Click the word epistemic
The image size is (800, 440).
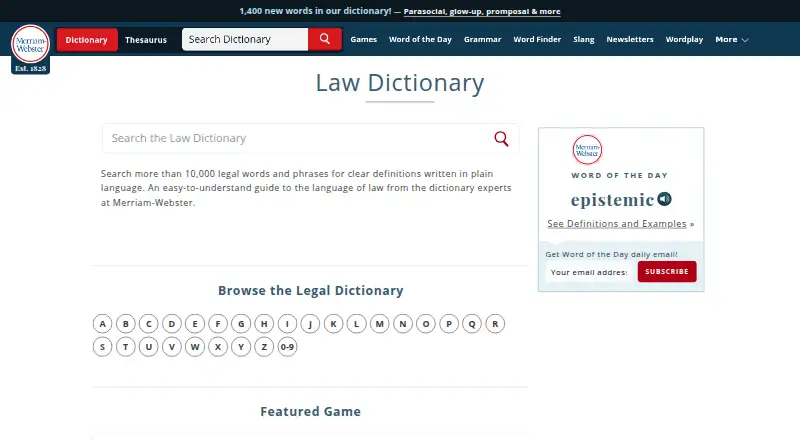pos(612,200)
